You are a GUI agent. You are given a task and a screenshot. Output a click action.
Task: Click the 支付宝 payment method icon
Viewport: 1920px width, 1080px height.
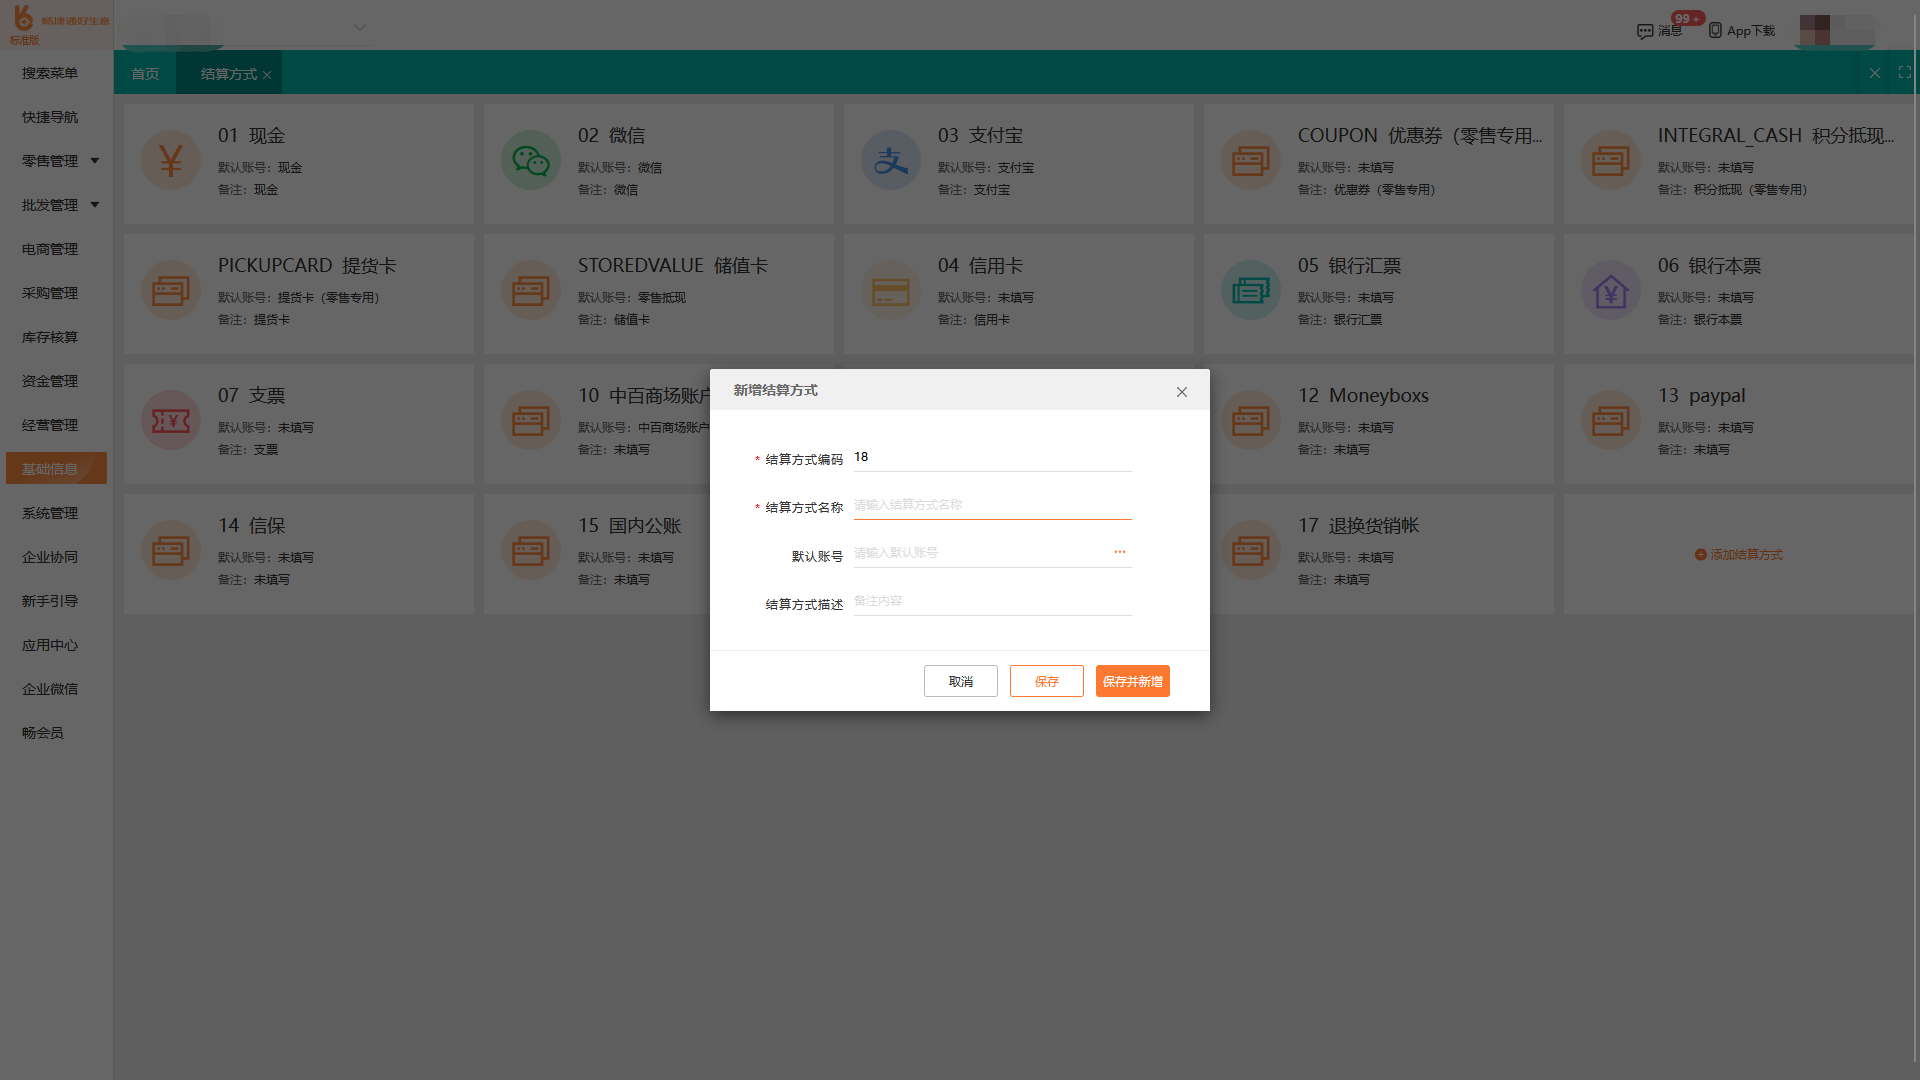tap(890, 160)
